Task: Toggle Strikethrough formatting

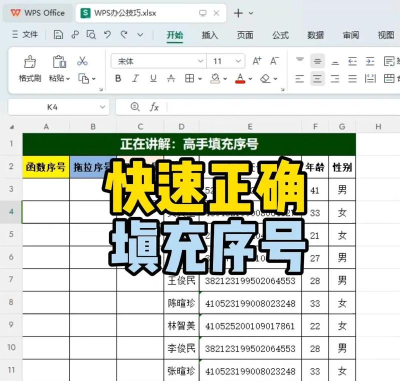Action: click(171, 79)
